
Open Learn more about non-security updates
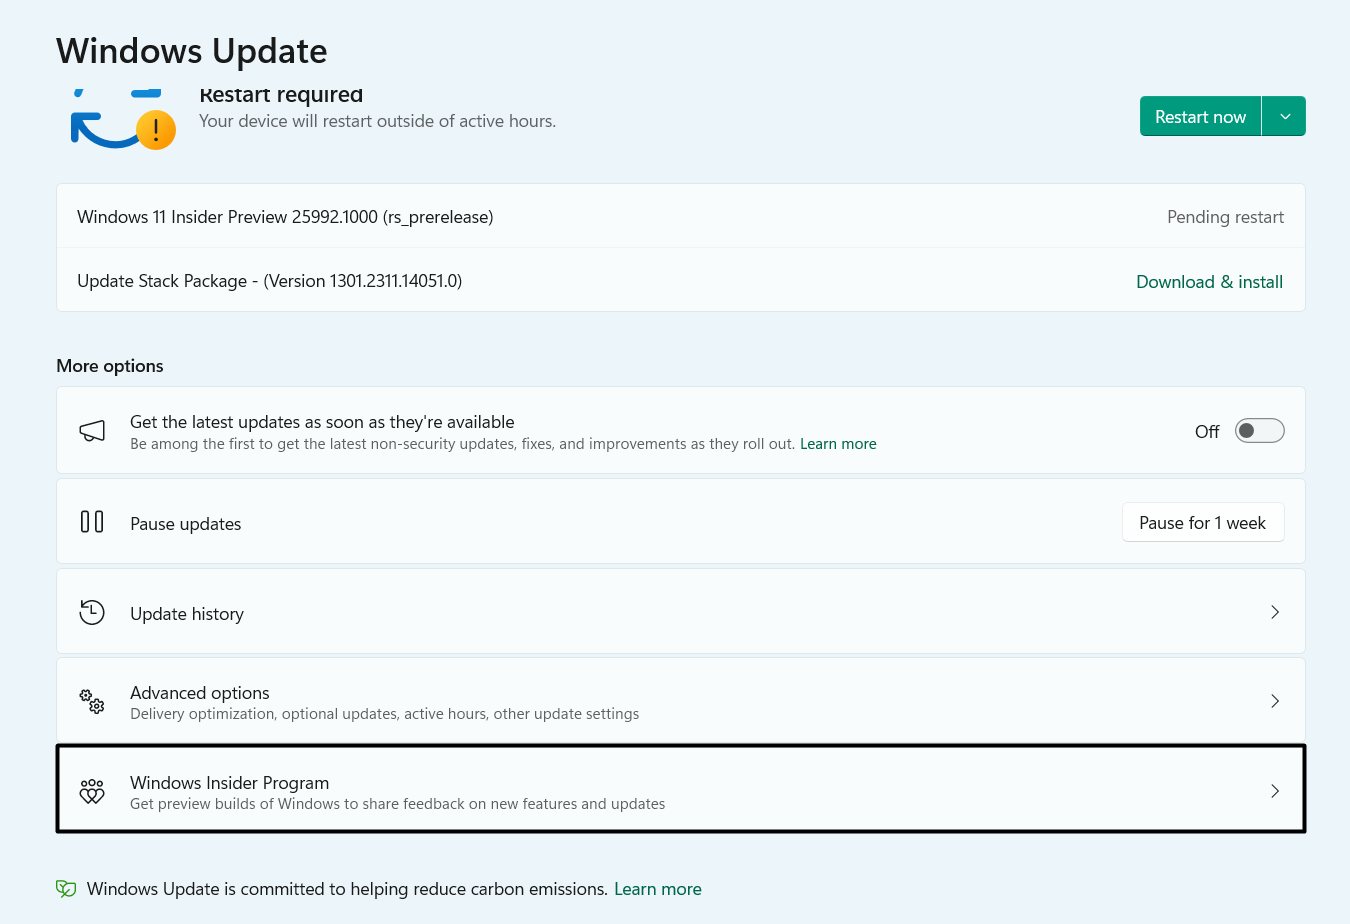coord(838,443)
